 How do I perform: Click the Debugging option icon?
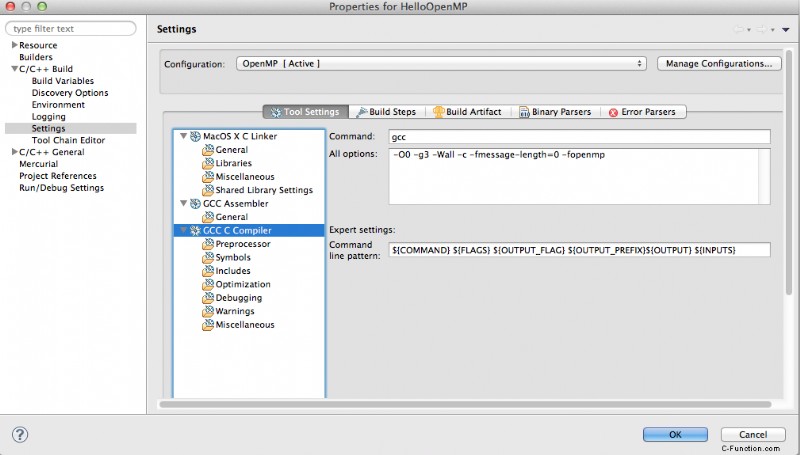(208, 298)
